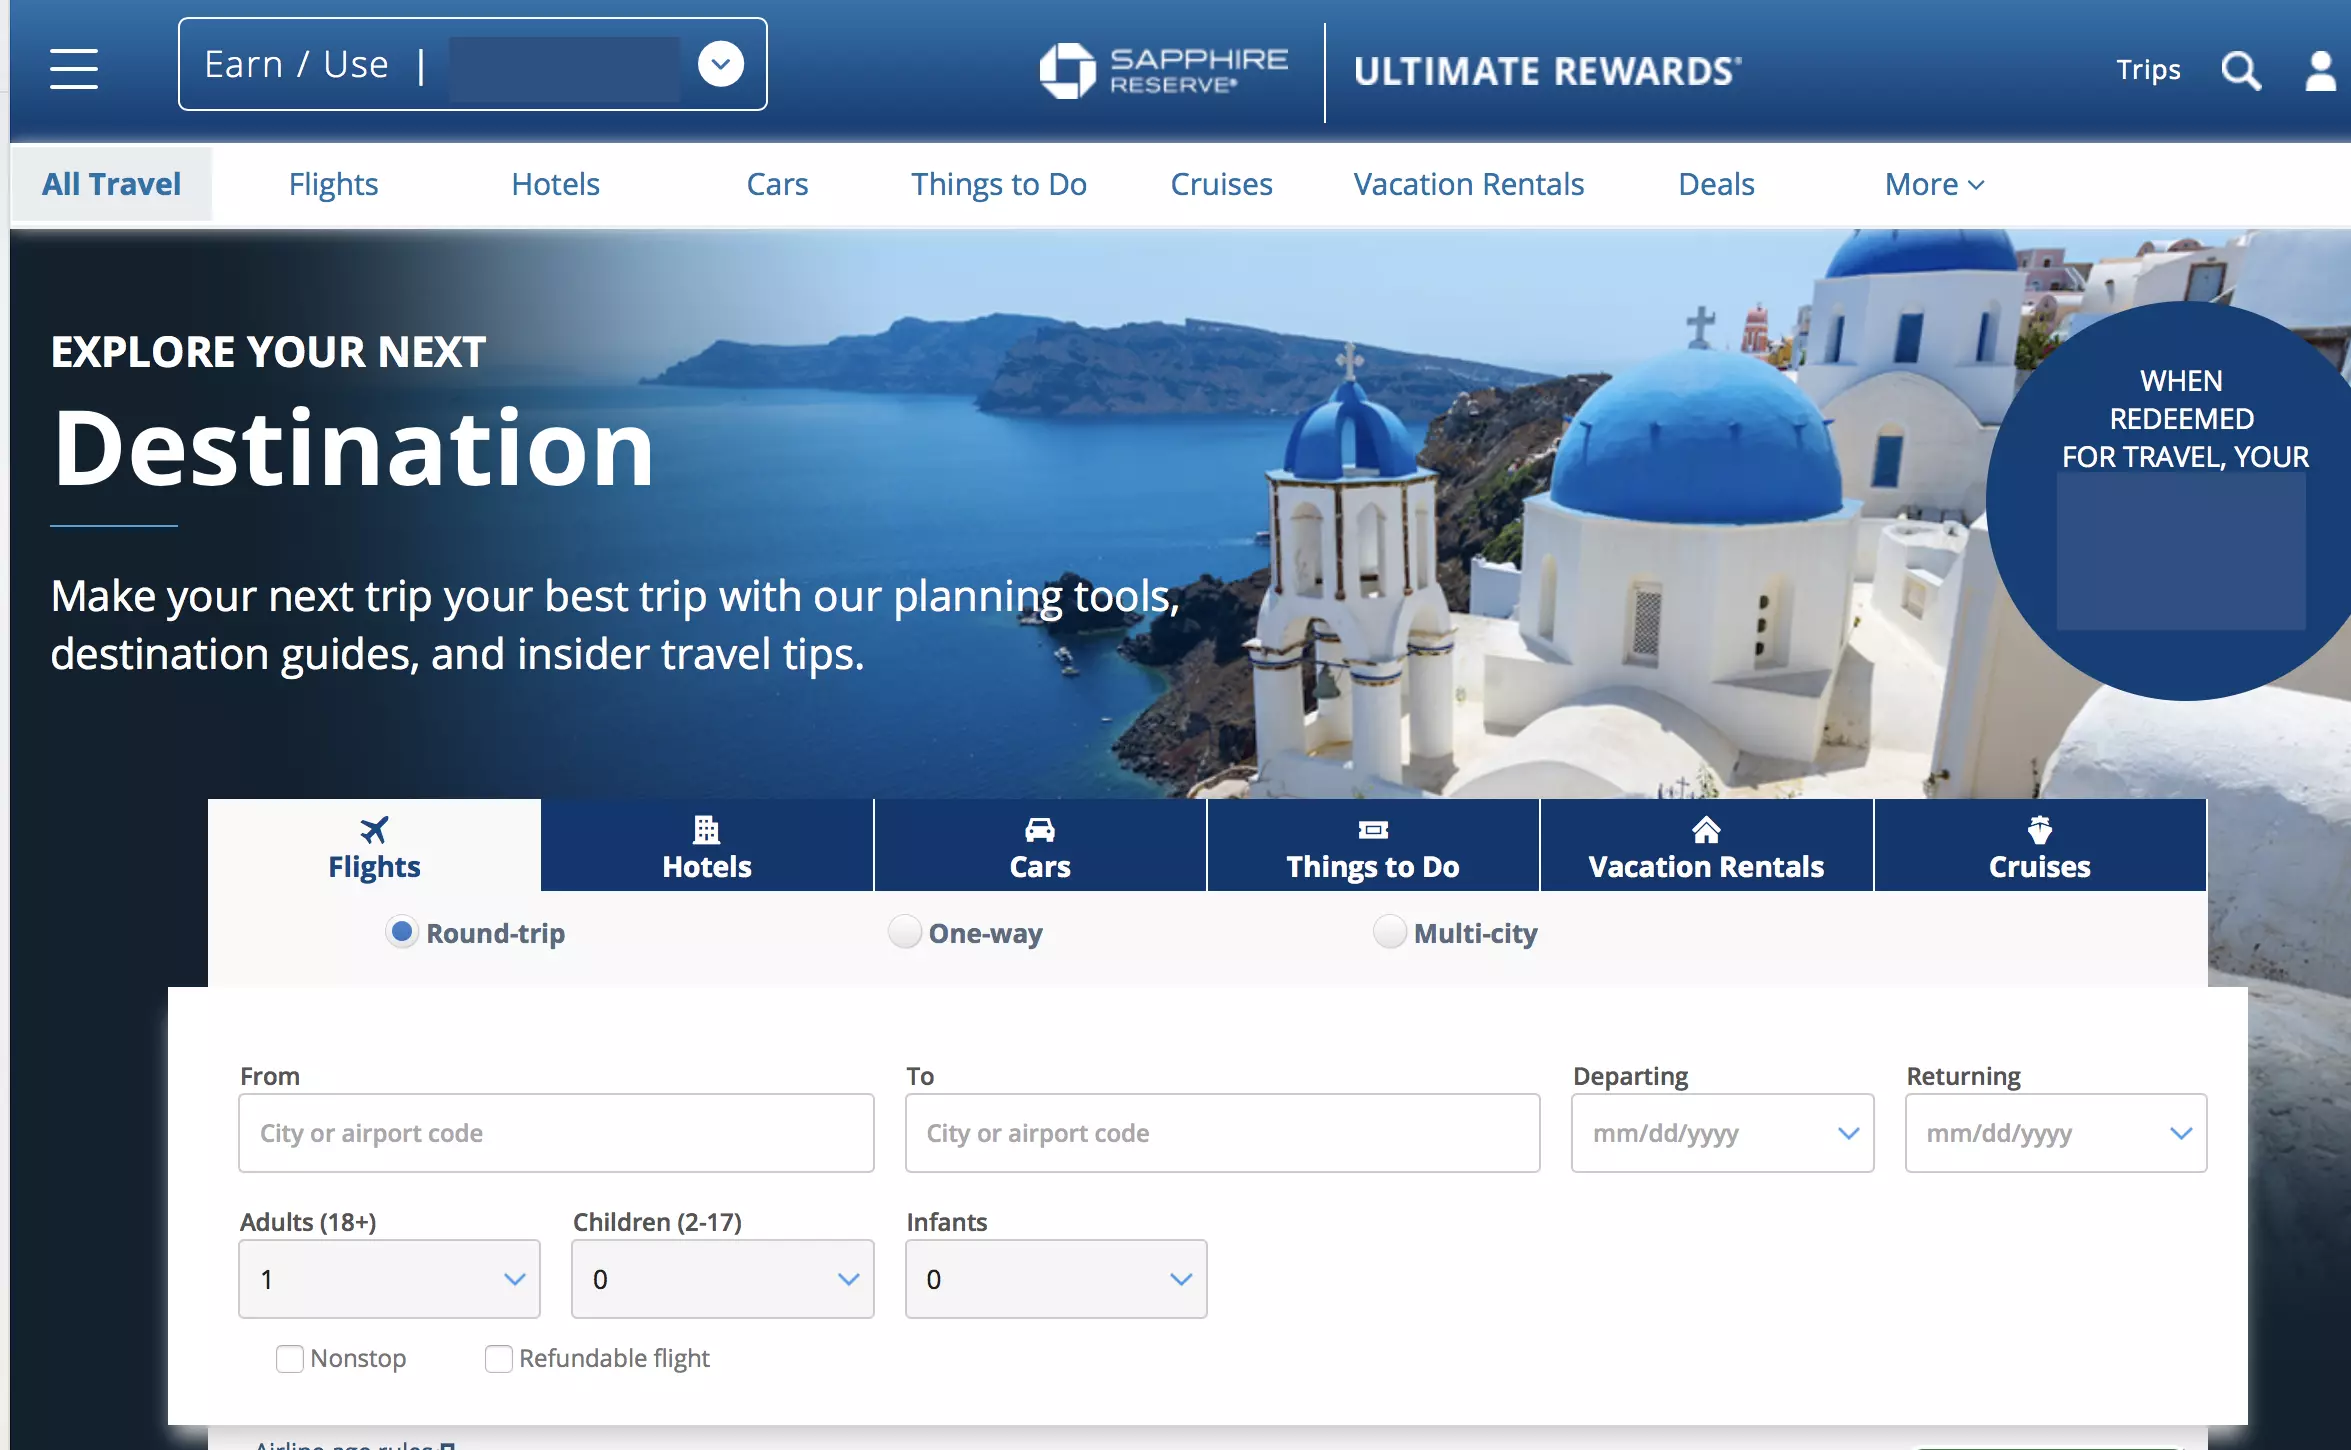This screenshot has height=1450, width=2351.
Task: Select One-way radio button
Action: coord(902,931)
